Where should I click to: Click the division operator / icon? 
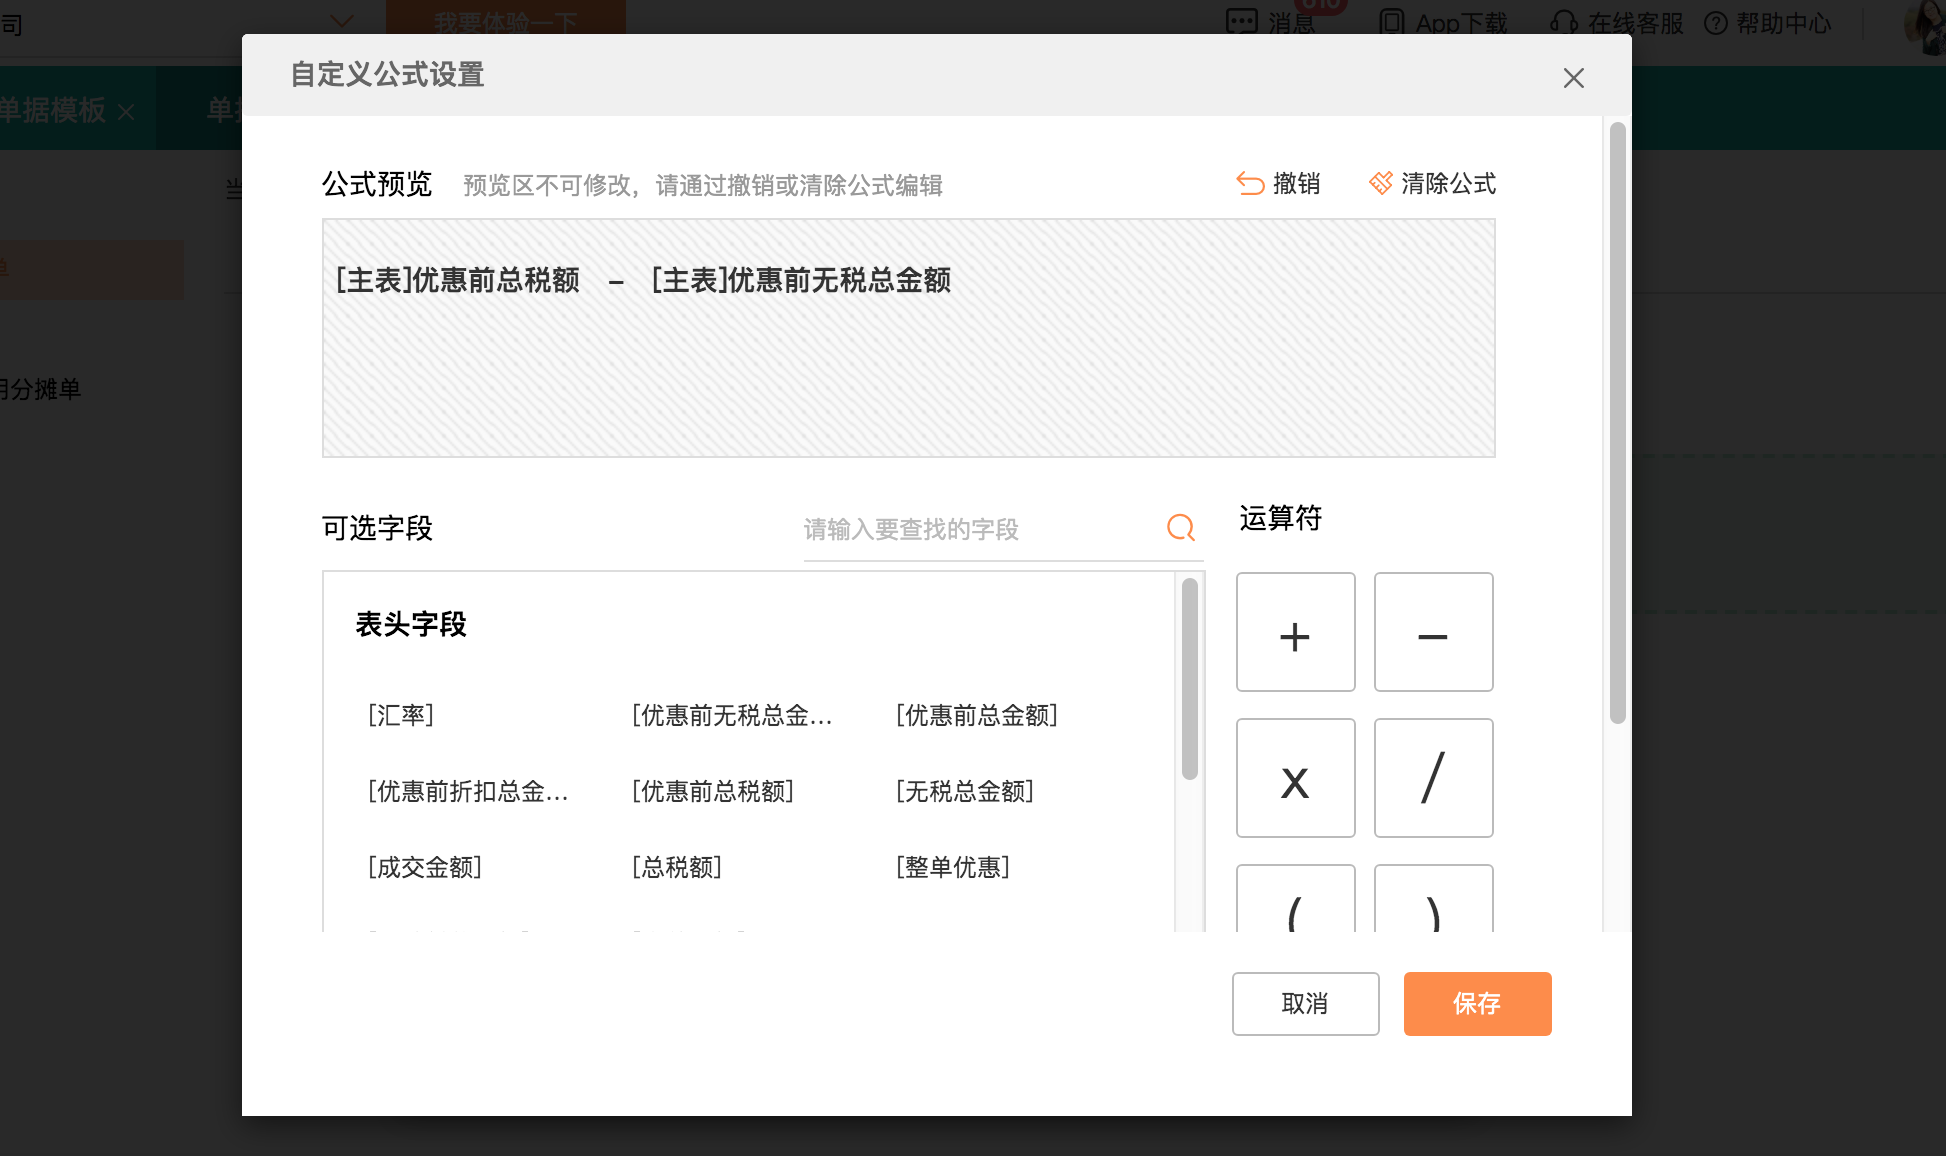(x=1433, y=776)
